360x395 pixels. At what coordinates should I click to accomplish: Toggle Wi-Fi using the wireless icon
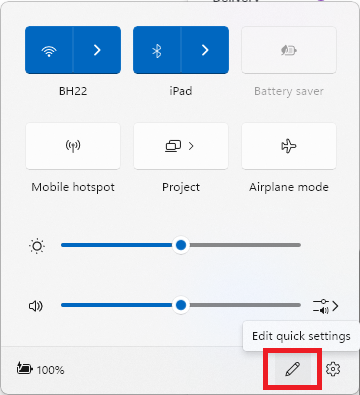pos(49,50)
